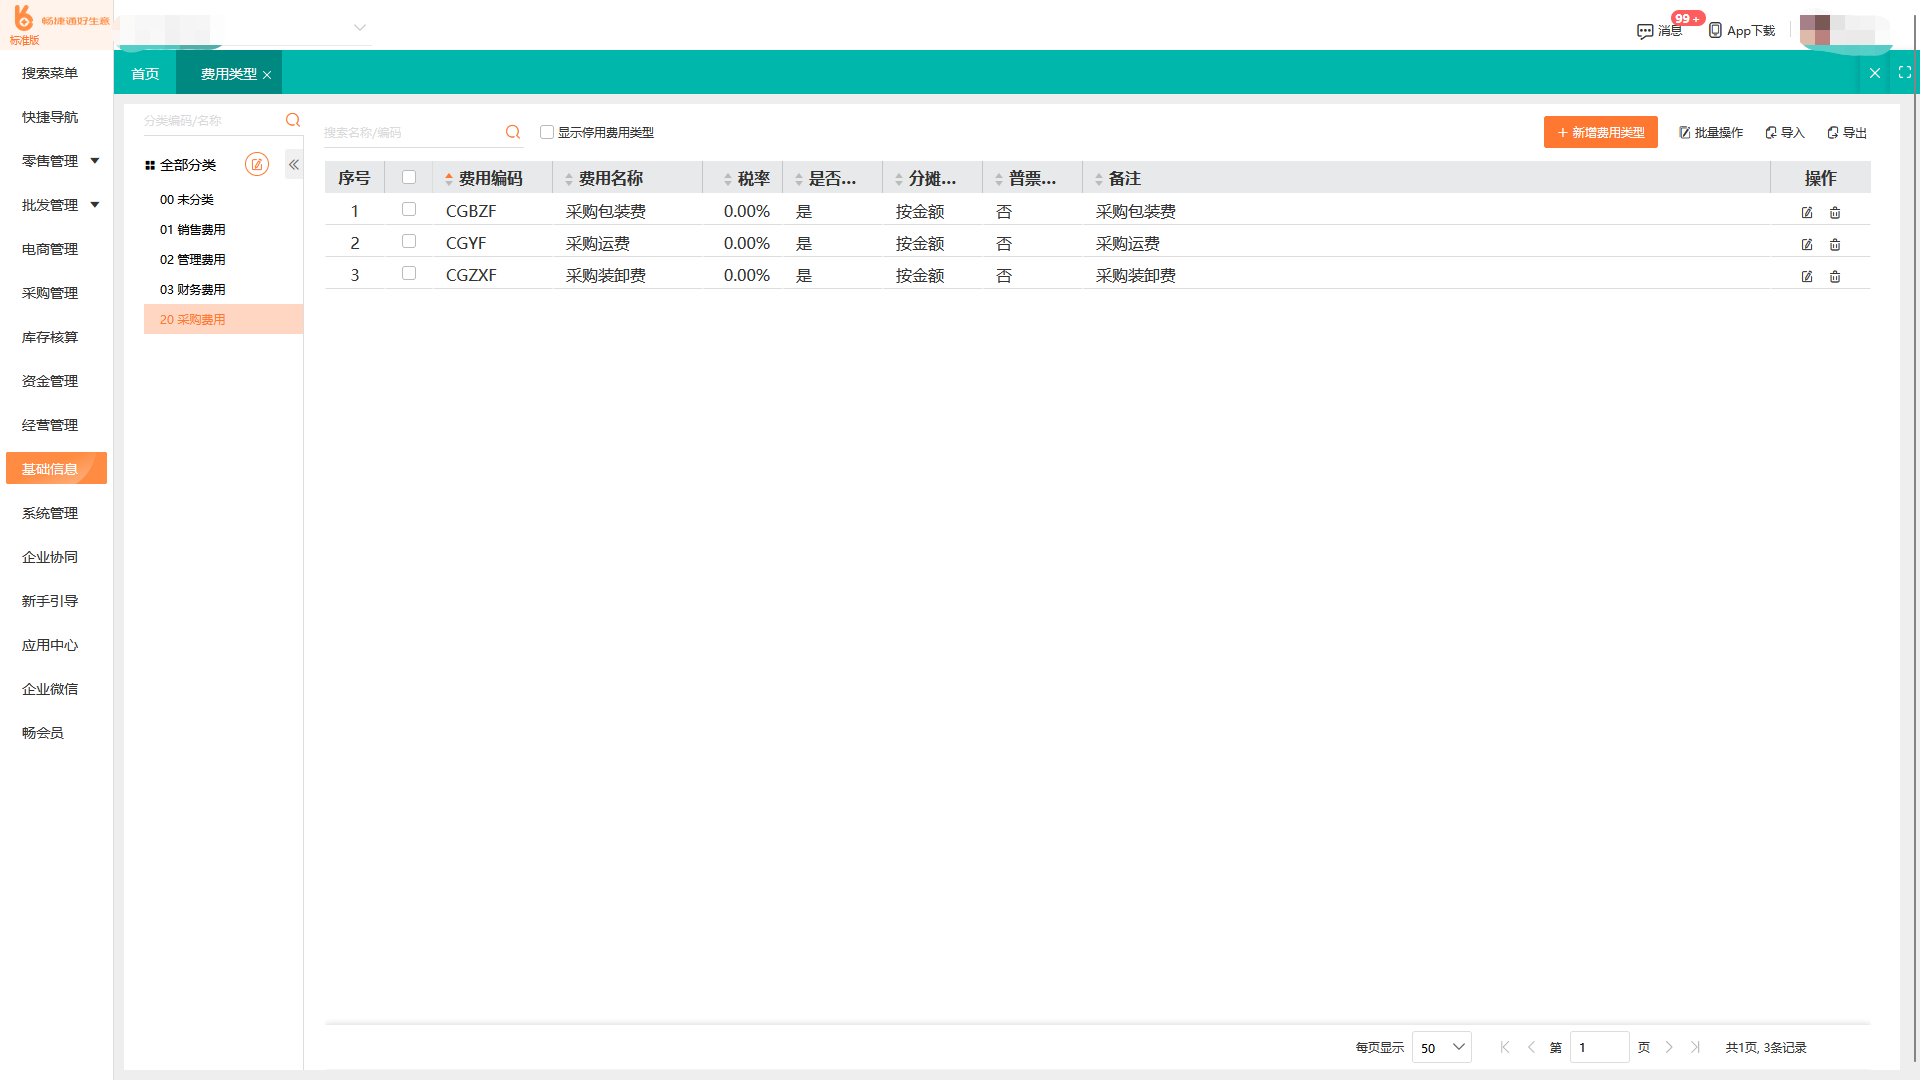The width and height of the screenshot is (1920, 1080).
Task: Select checkbox for row 1 CGBZF
Action: coord(409,210)
